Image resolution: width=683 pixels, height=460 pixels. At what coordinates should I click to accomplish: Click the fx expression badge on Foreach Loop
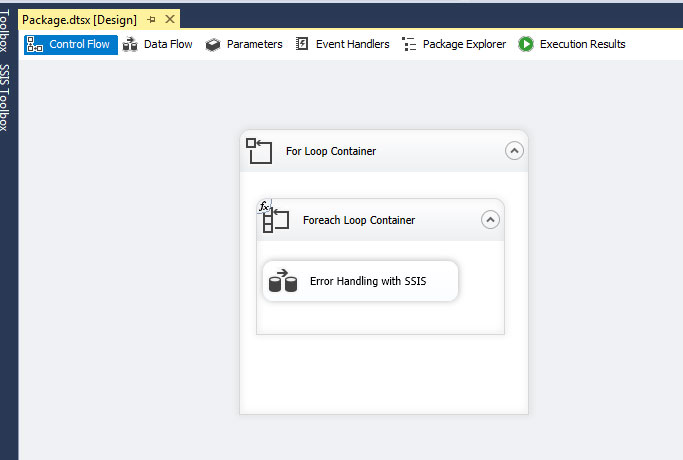[x=264, y=206]
